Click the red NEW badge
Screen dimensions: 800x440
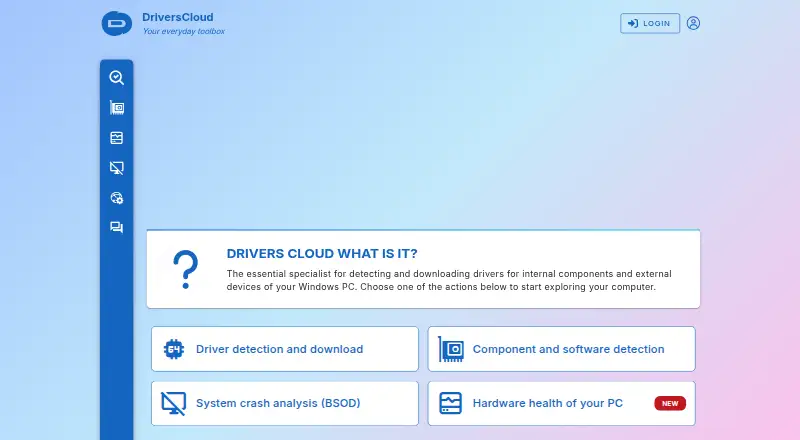[670, 403]
